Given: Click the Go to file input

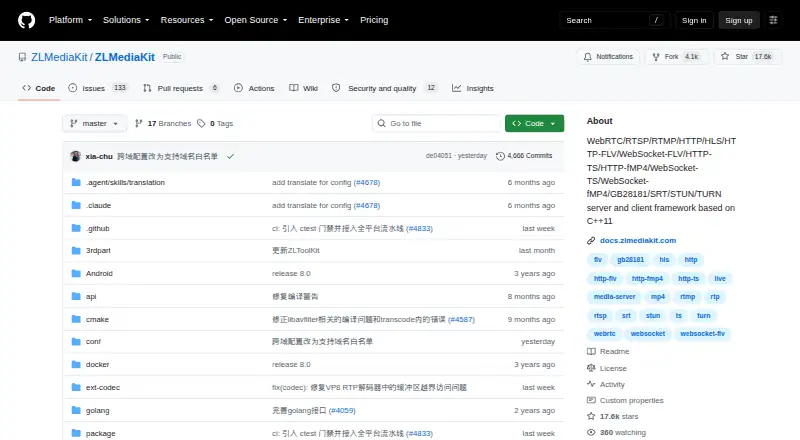Looking at the screenshot, I should coord(437,124).
